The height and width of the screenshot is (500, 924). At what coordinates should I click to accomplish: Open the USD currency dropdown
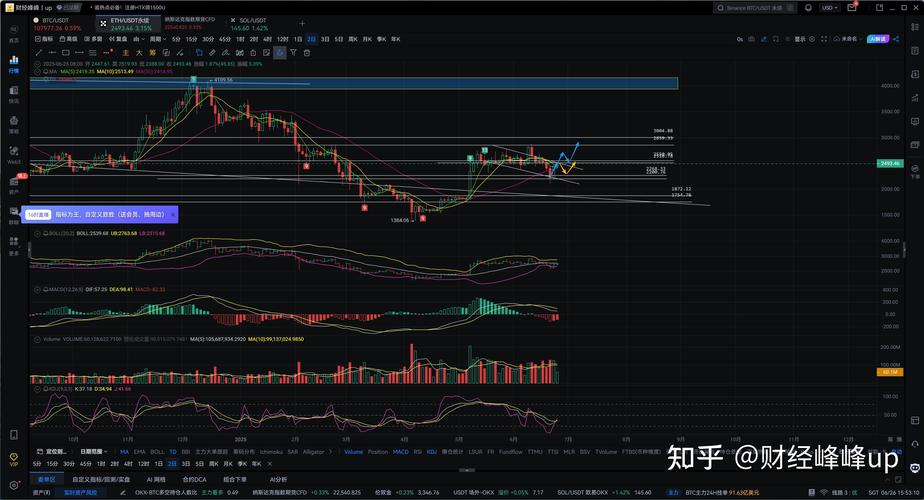pos(829,7)
